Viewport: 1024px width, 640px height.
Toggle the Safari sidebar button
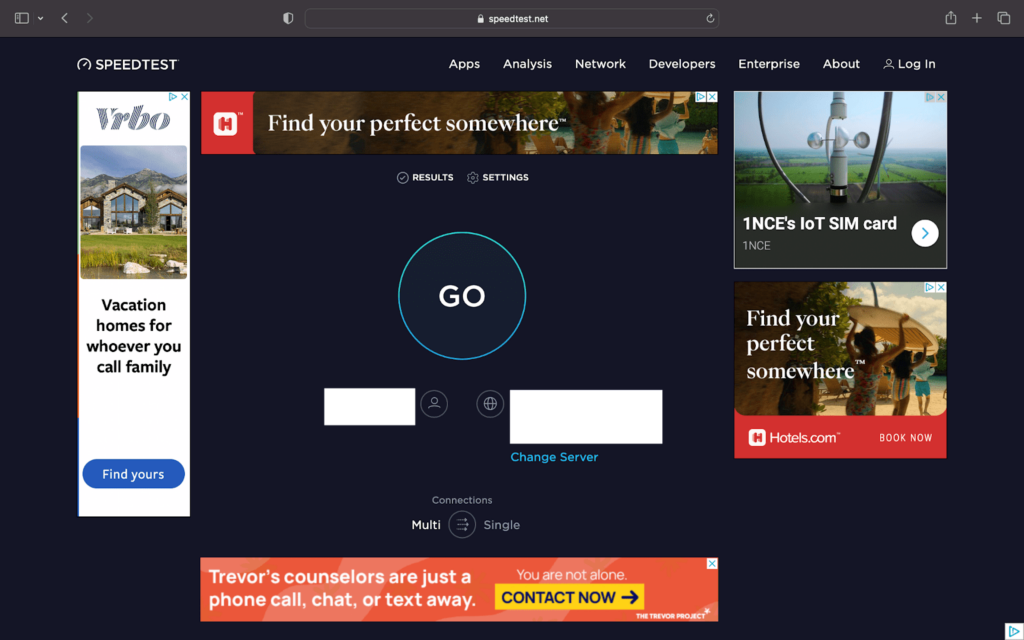[x=22, y=18]
